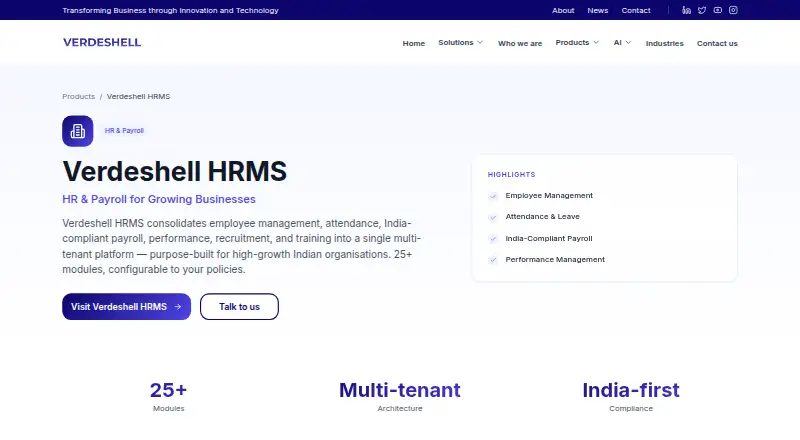Click the Employee Management highlight text

click(x=549, y=195)
